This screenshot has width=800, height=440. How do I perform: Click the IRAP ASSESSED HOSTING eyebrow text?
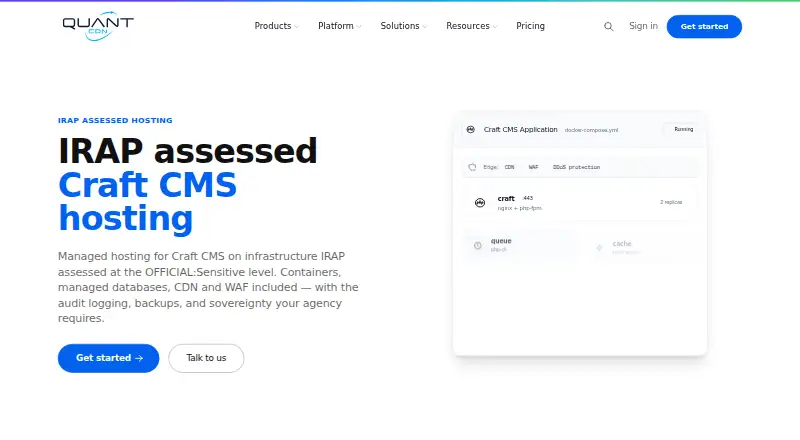tap(115, 120)
